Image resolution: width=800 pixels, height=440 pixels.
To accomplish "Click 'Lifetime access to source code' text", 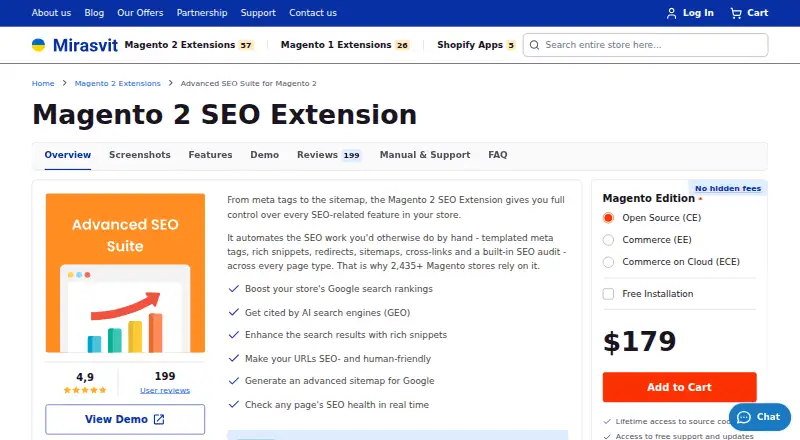I will pos(672,422).
